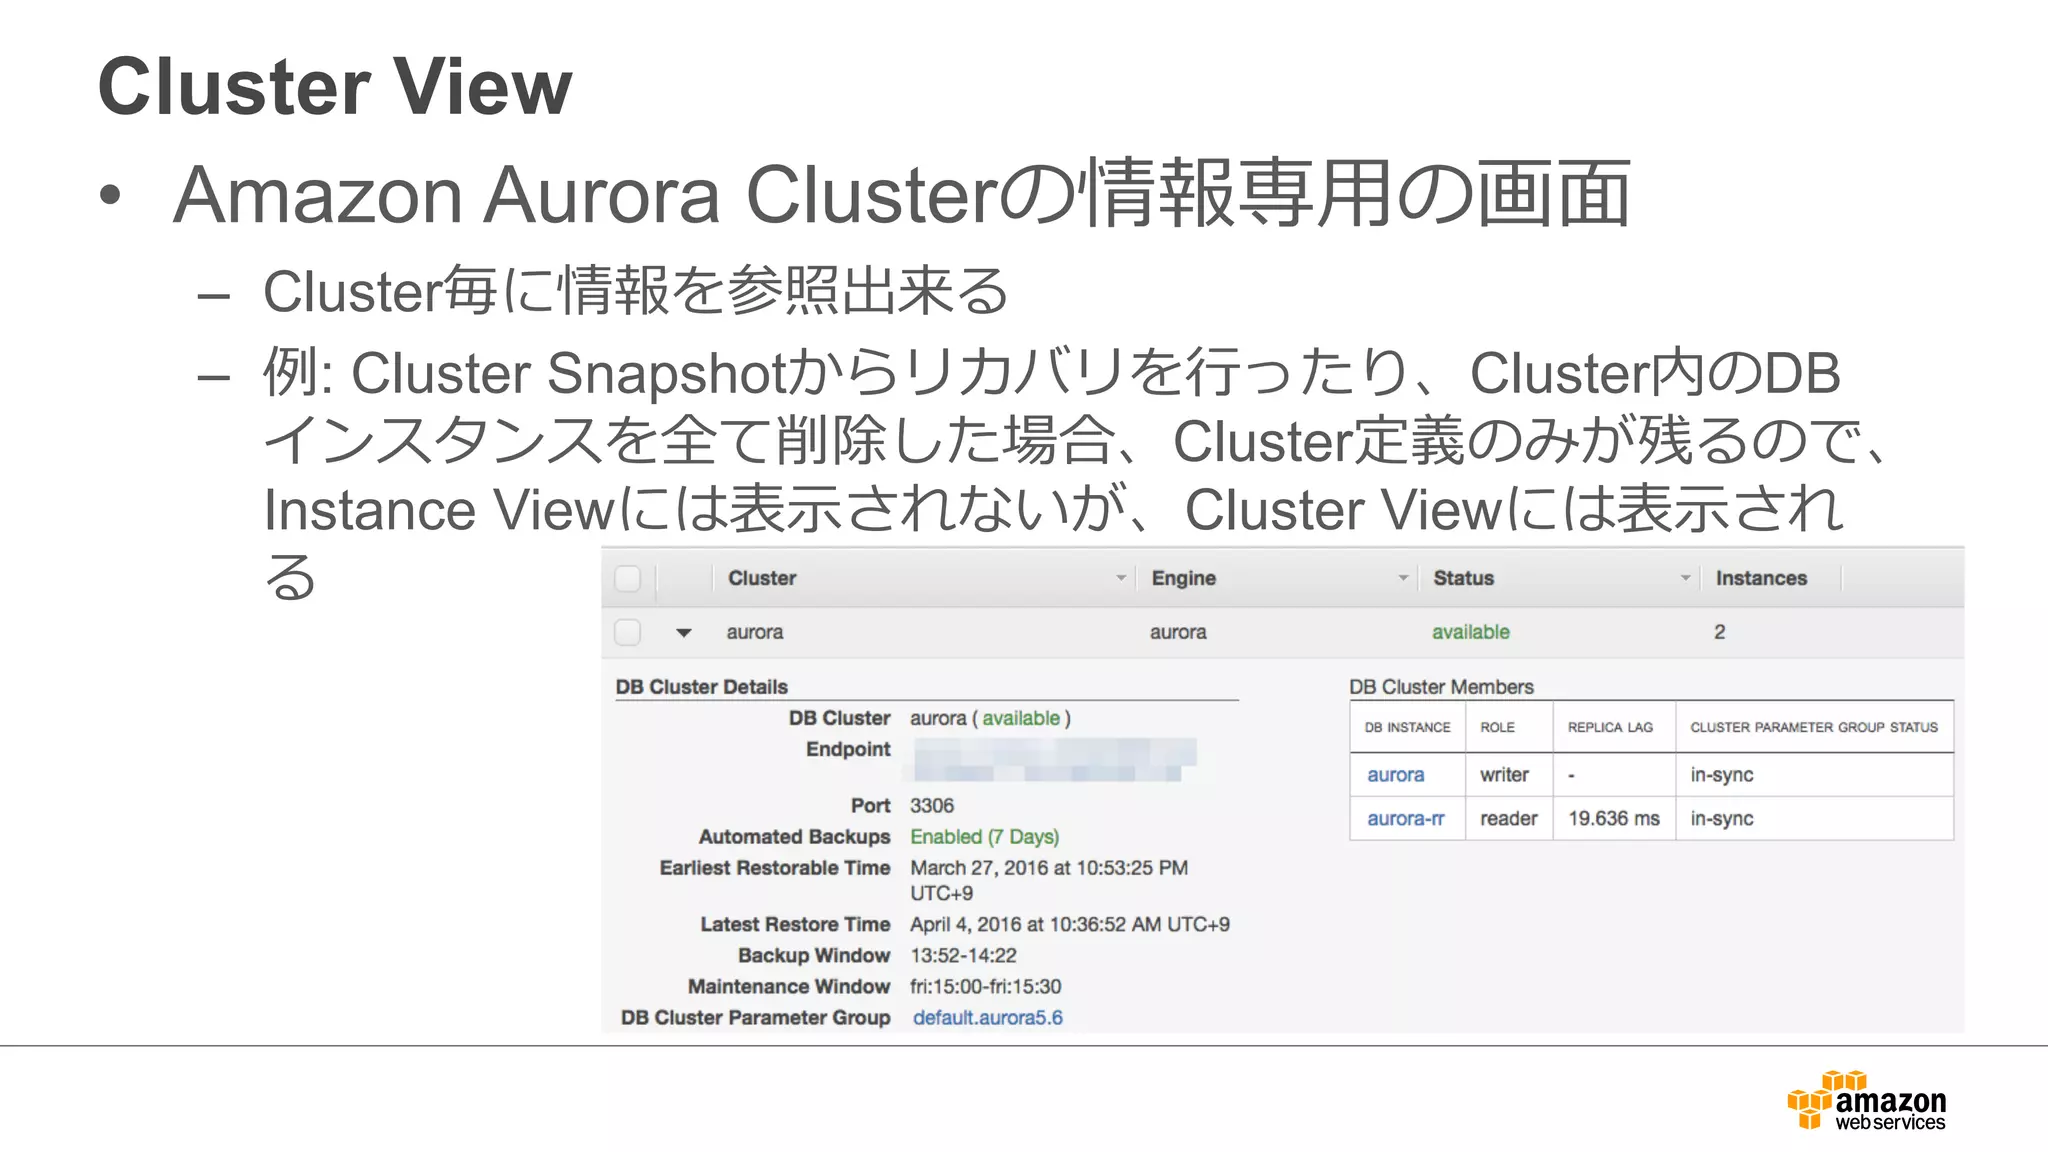
Task: Click the 19.636 ms replica lag value
Action: tap(1614, 818)
